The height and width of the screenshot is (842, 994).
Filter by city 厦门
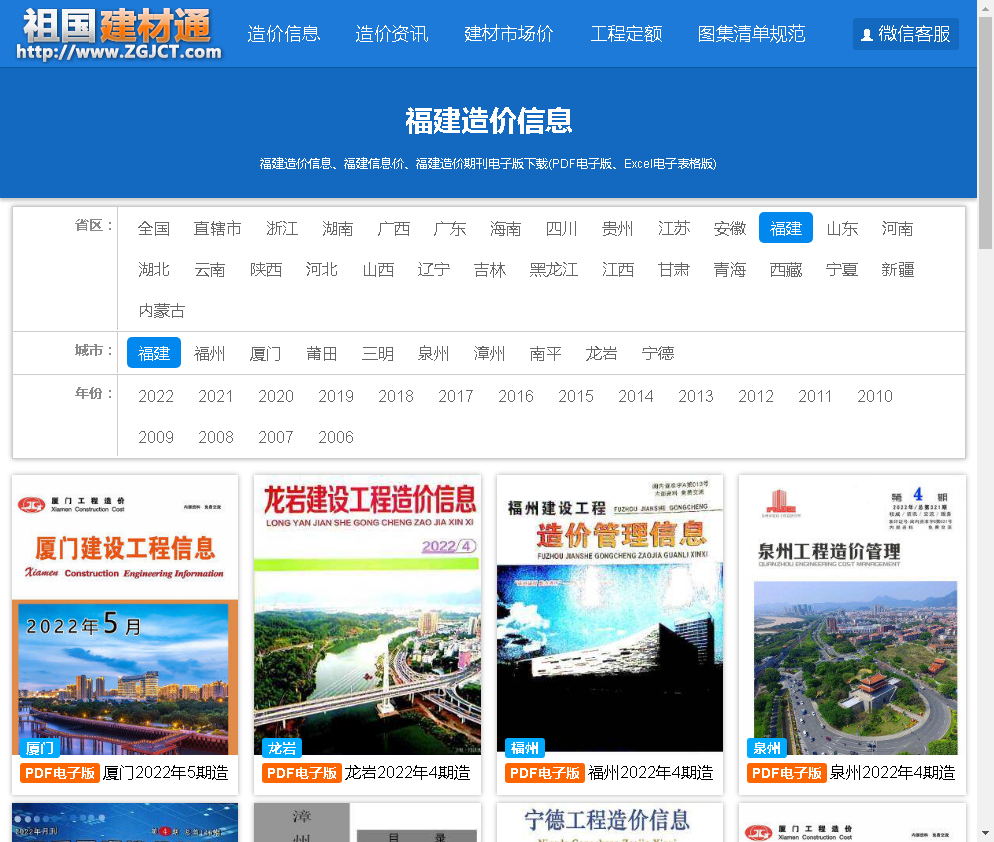[x=265, y=353]
